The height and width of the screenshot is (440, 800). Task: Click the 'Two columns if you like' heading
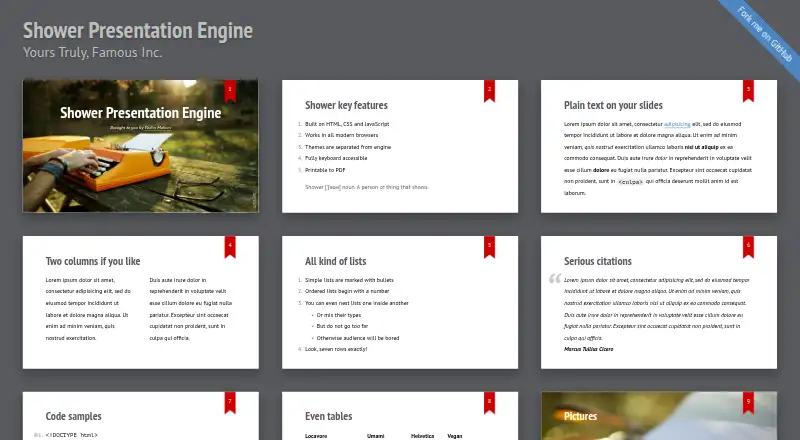pos(93,261)
